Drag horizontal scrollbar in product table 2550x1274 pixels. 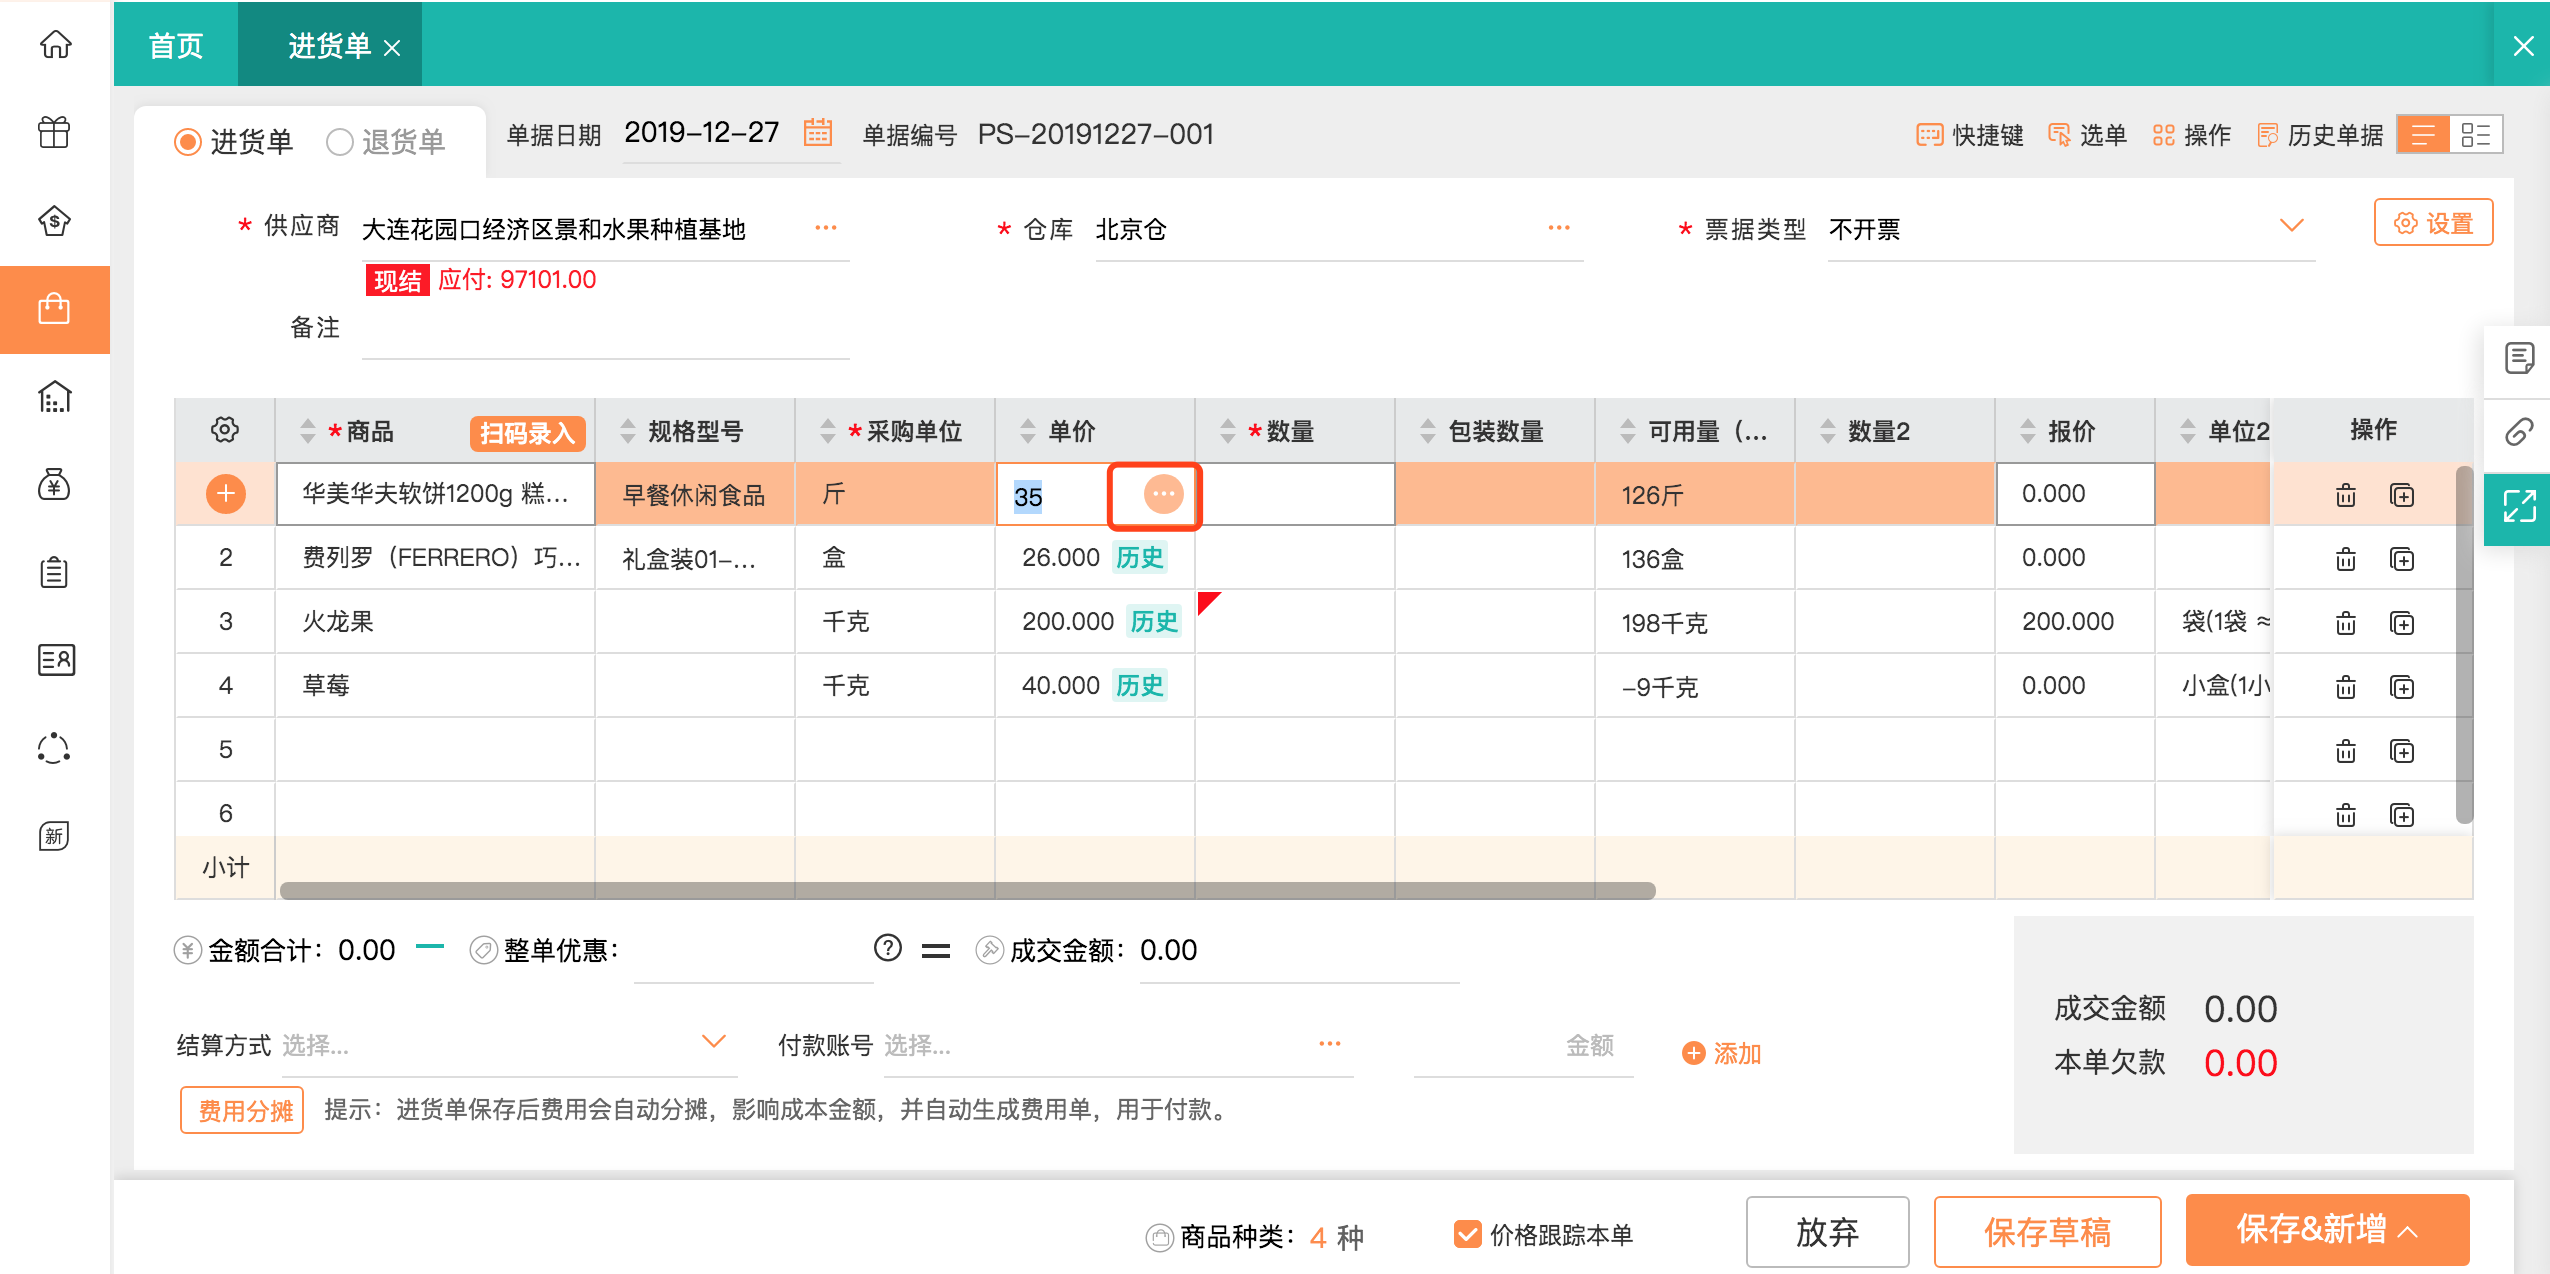(x=976, y=887)
